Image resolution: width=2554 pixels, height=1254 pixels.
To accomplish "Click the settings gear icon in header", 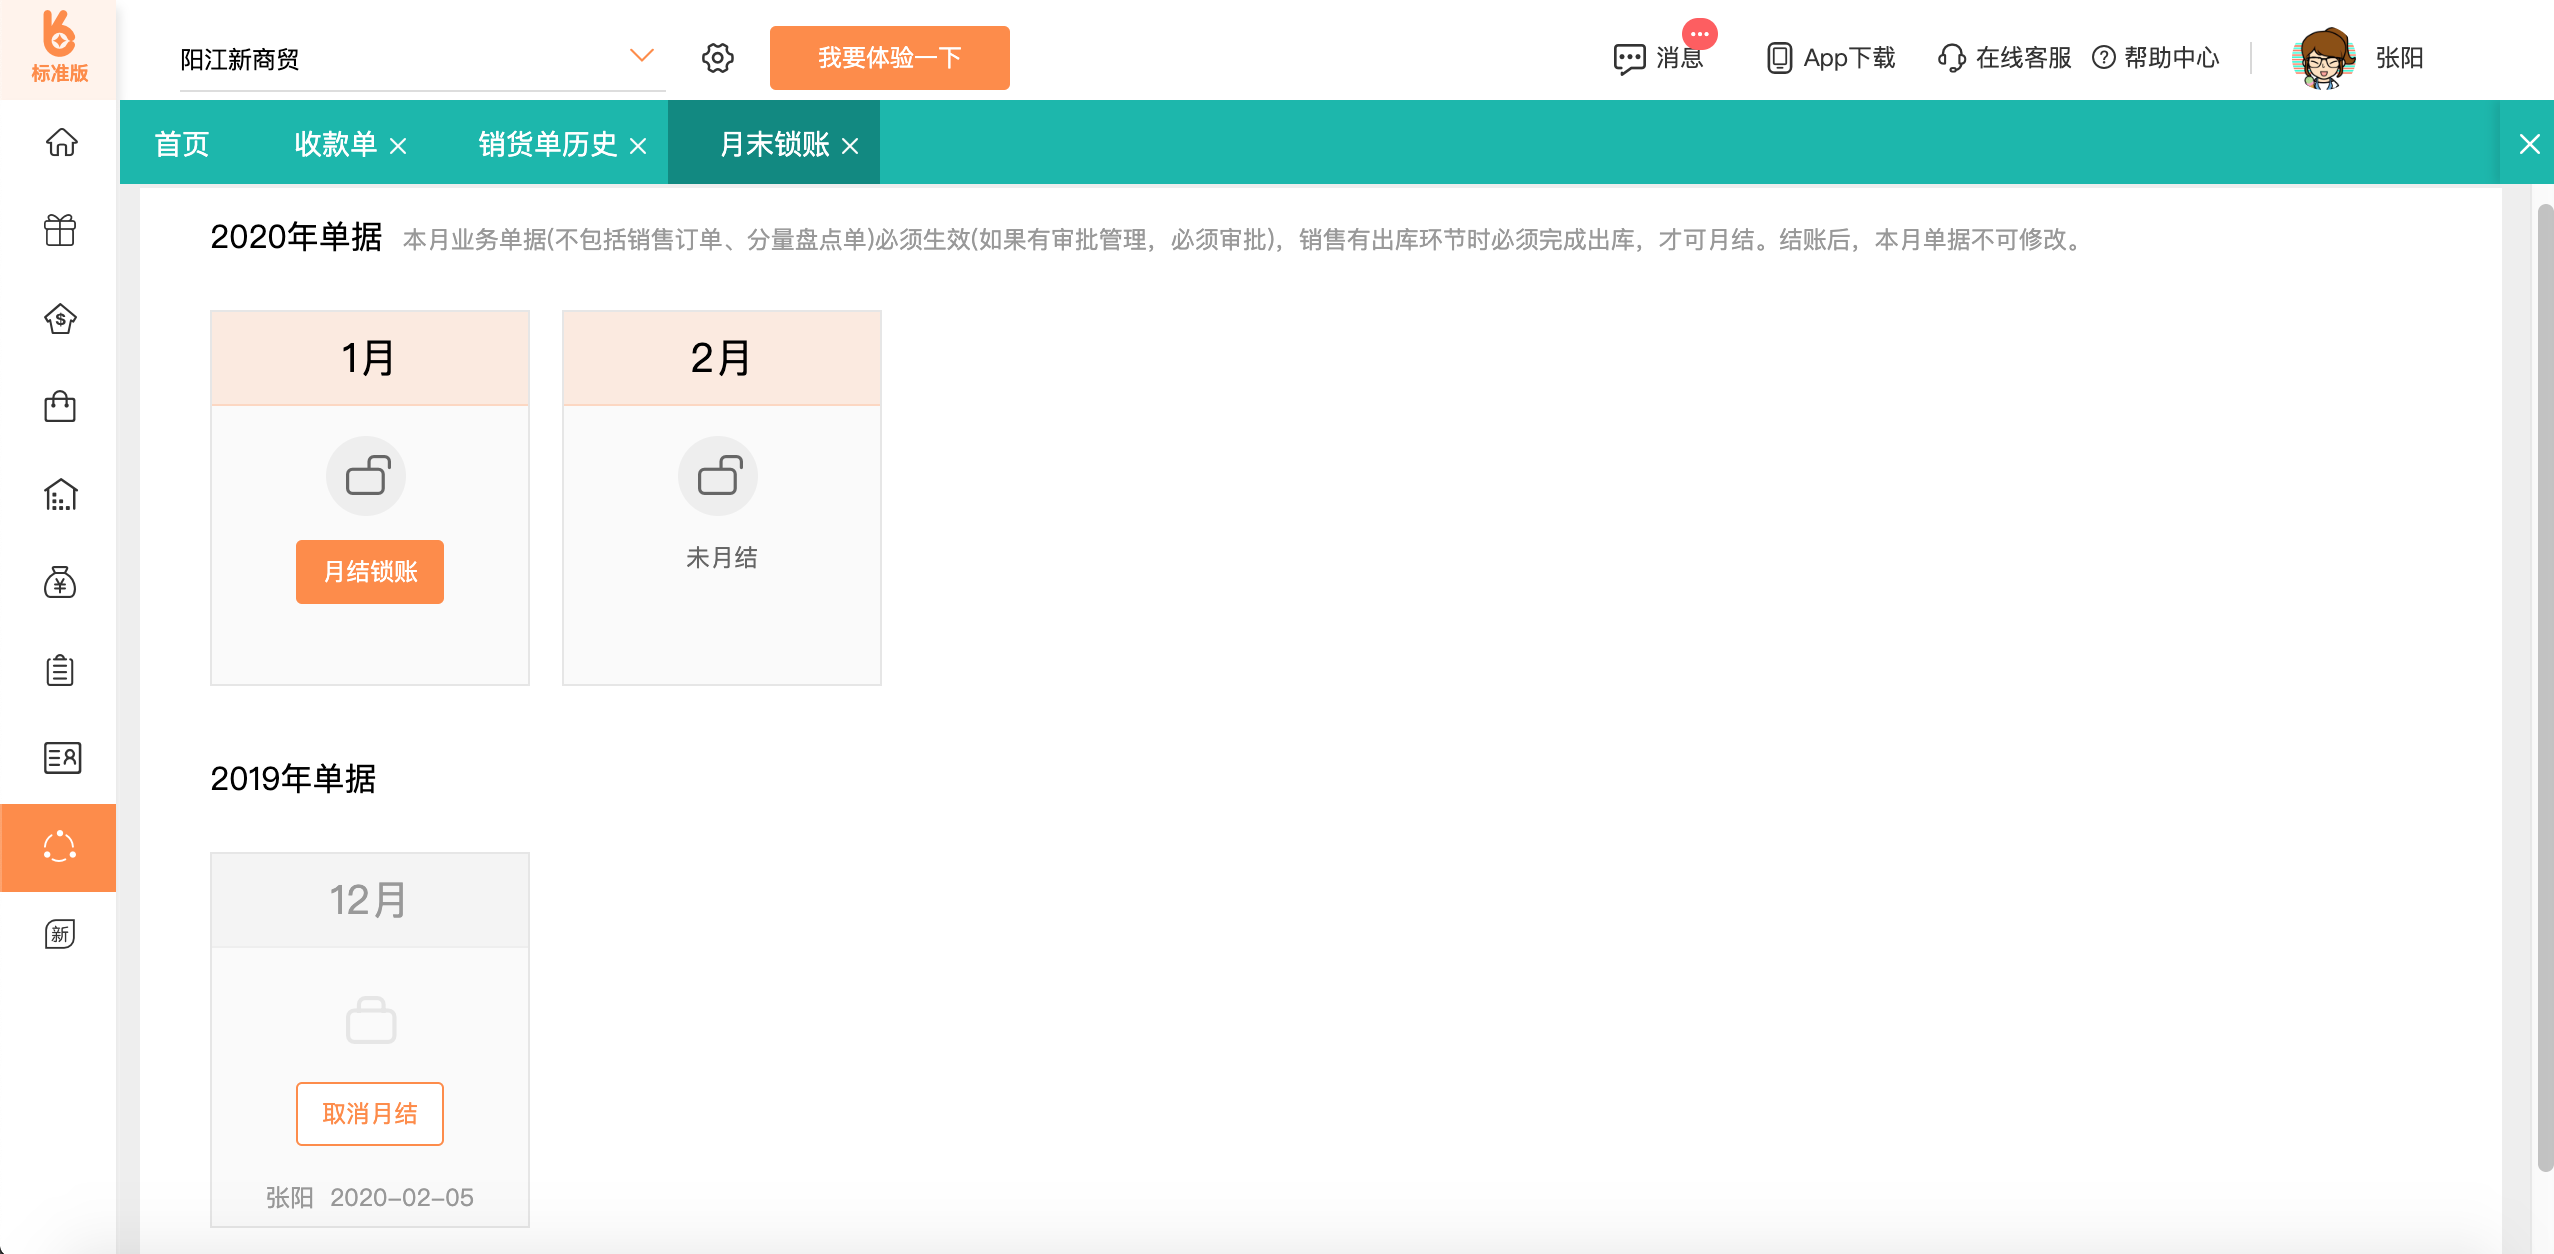I will [x=717, y=57].
